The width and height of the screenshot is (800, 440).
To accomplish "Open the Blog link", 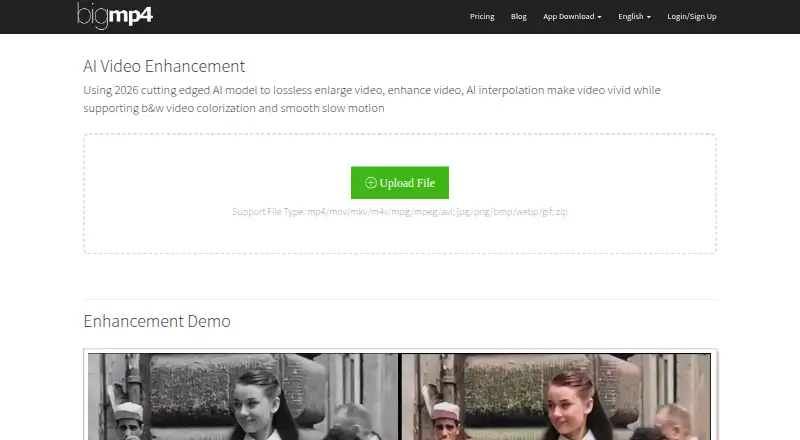I will pos(518,16).
